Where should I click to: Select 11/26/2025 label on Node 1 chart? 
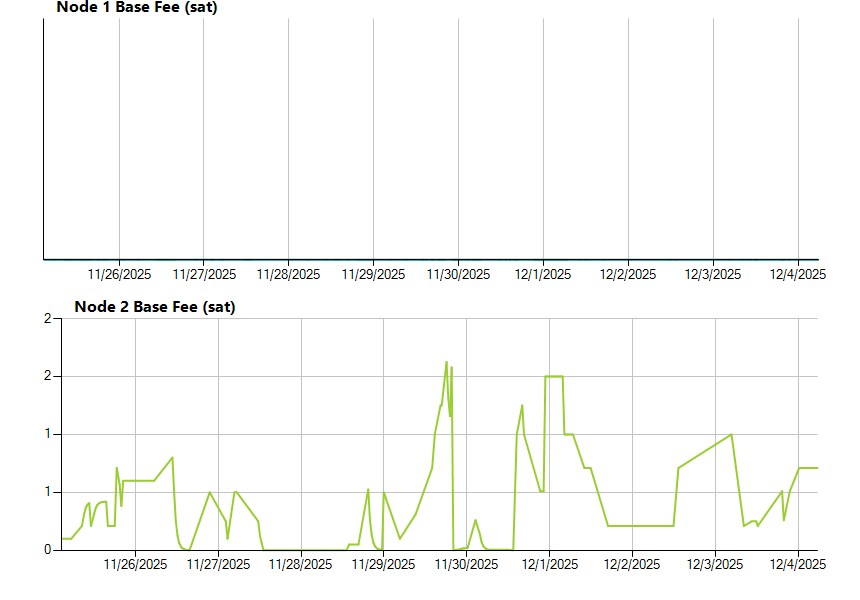coord(119,274)
